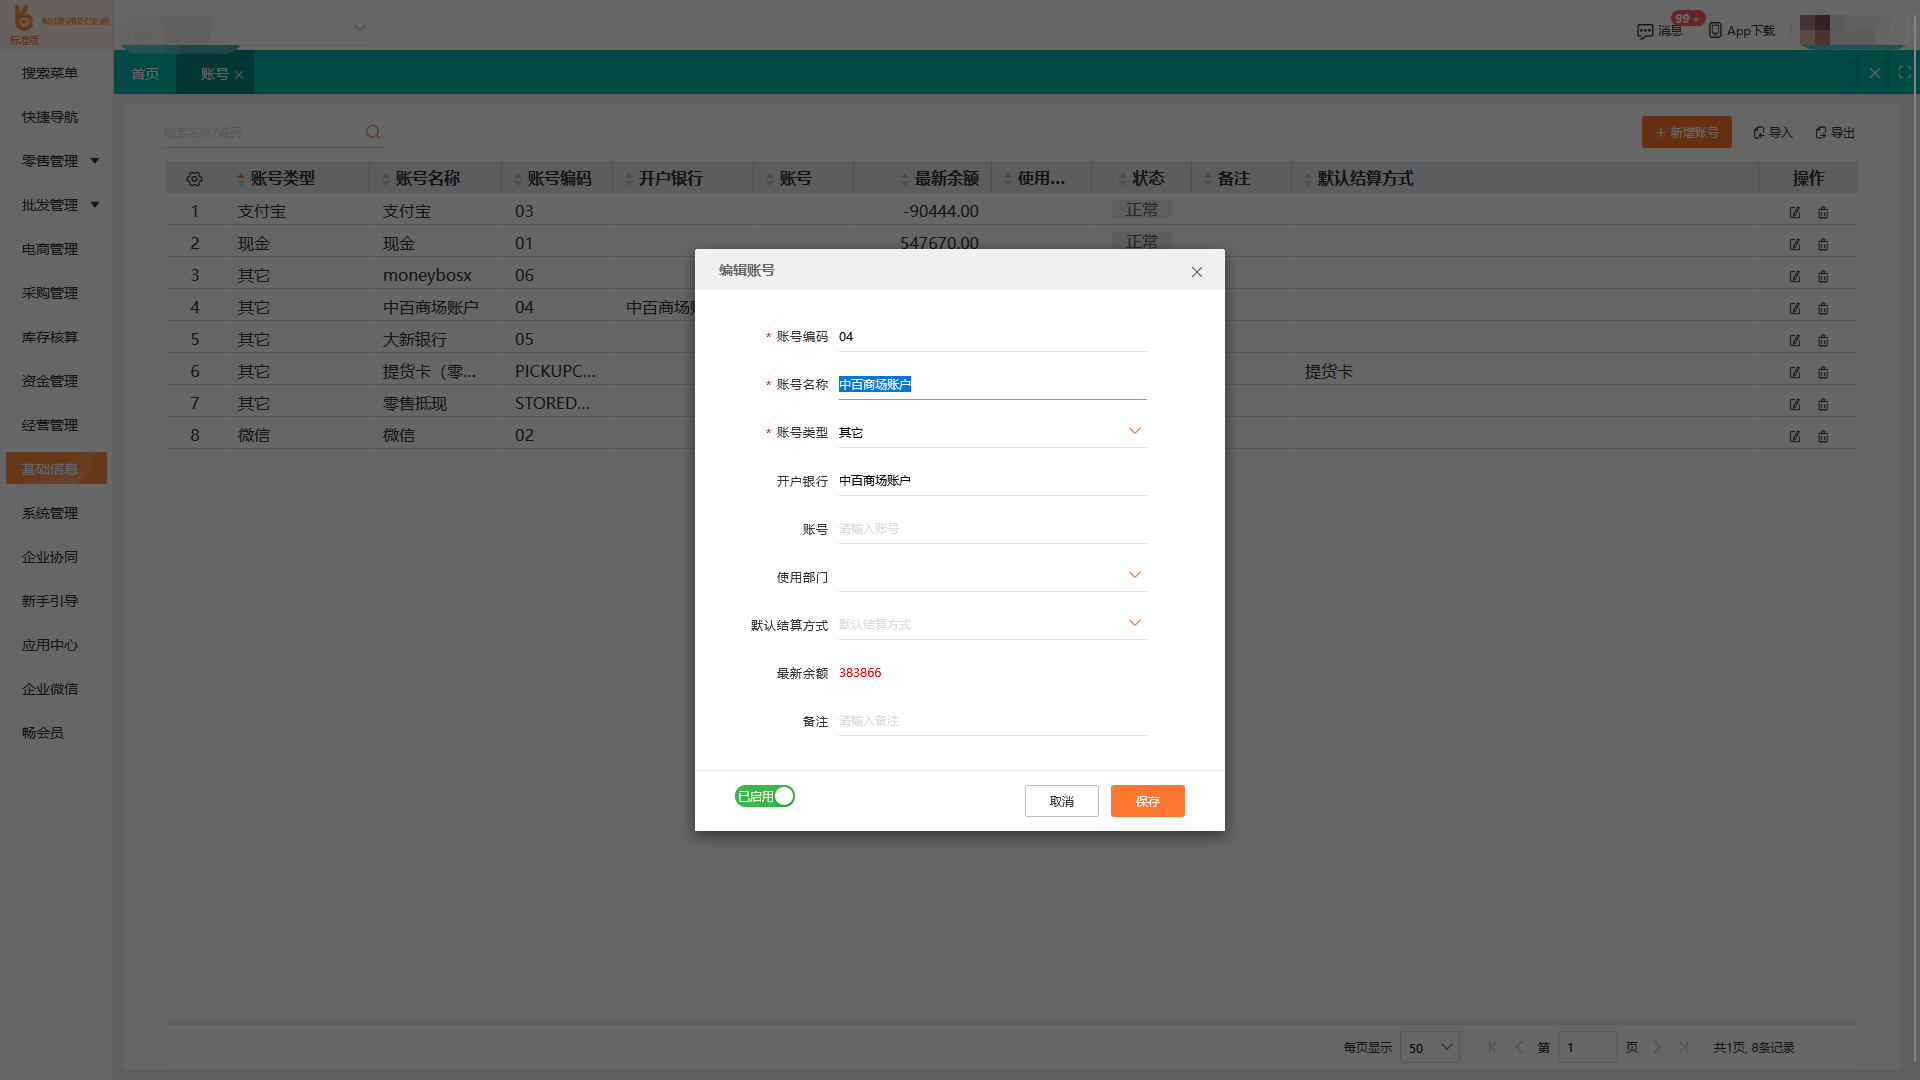Expand the 使用部门 dropdown
The height and width of the screenshot is (1080, 1920).
[1134, 576]
